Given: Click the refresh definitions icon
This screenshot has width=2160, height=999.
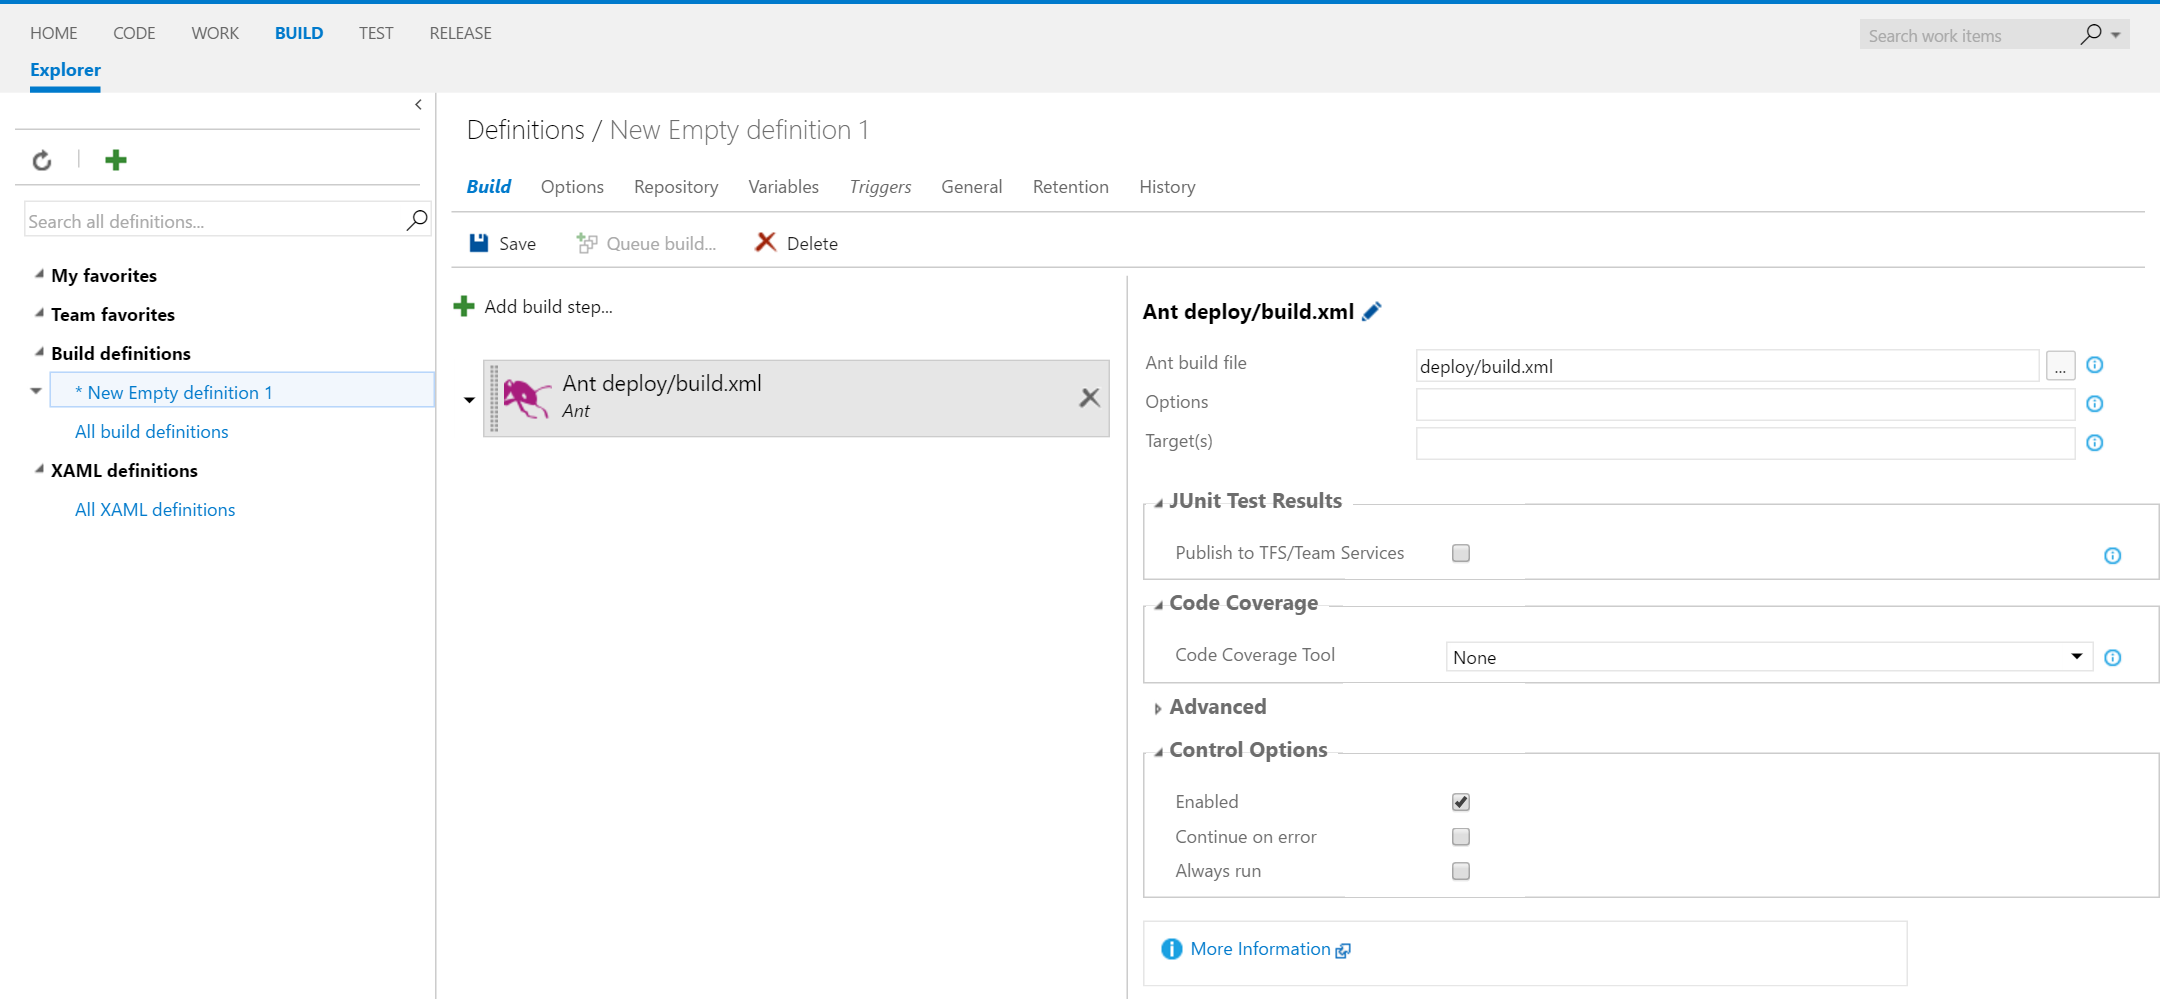Looking at the screenshot, I should click(x=42, y=160).
